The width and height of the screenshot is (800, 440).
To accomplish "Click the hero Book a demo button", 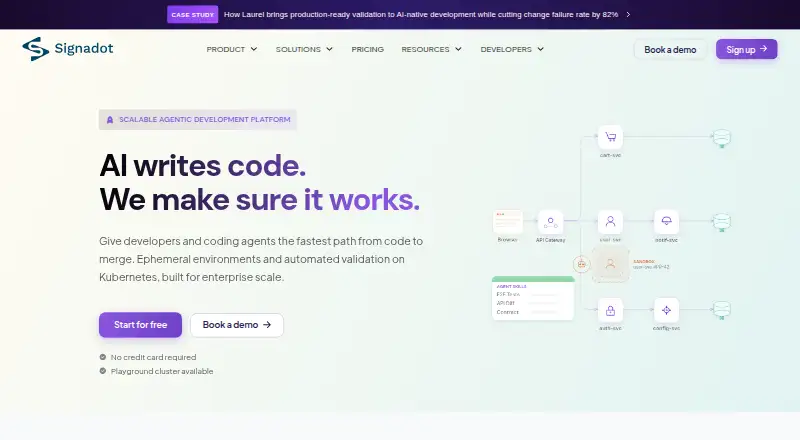I will pos(237,325).
